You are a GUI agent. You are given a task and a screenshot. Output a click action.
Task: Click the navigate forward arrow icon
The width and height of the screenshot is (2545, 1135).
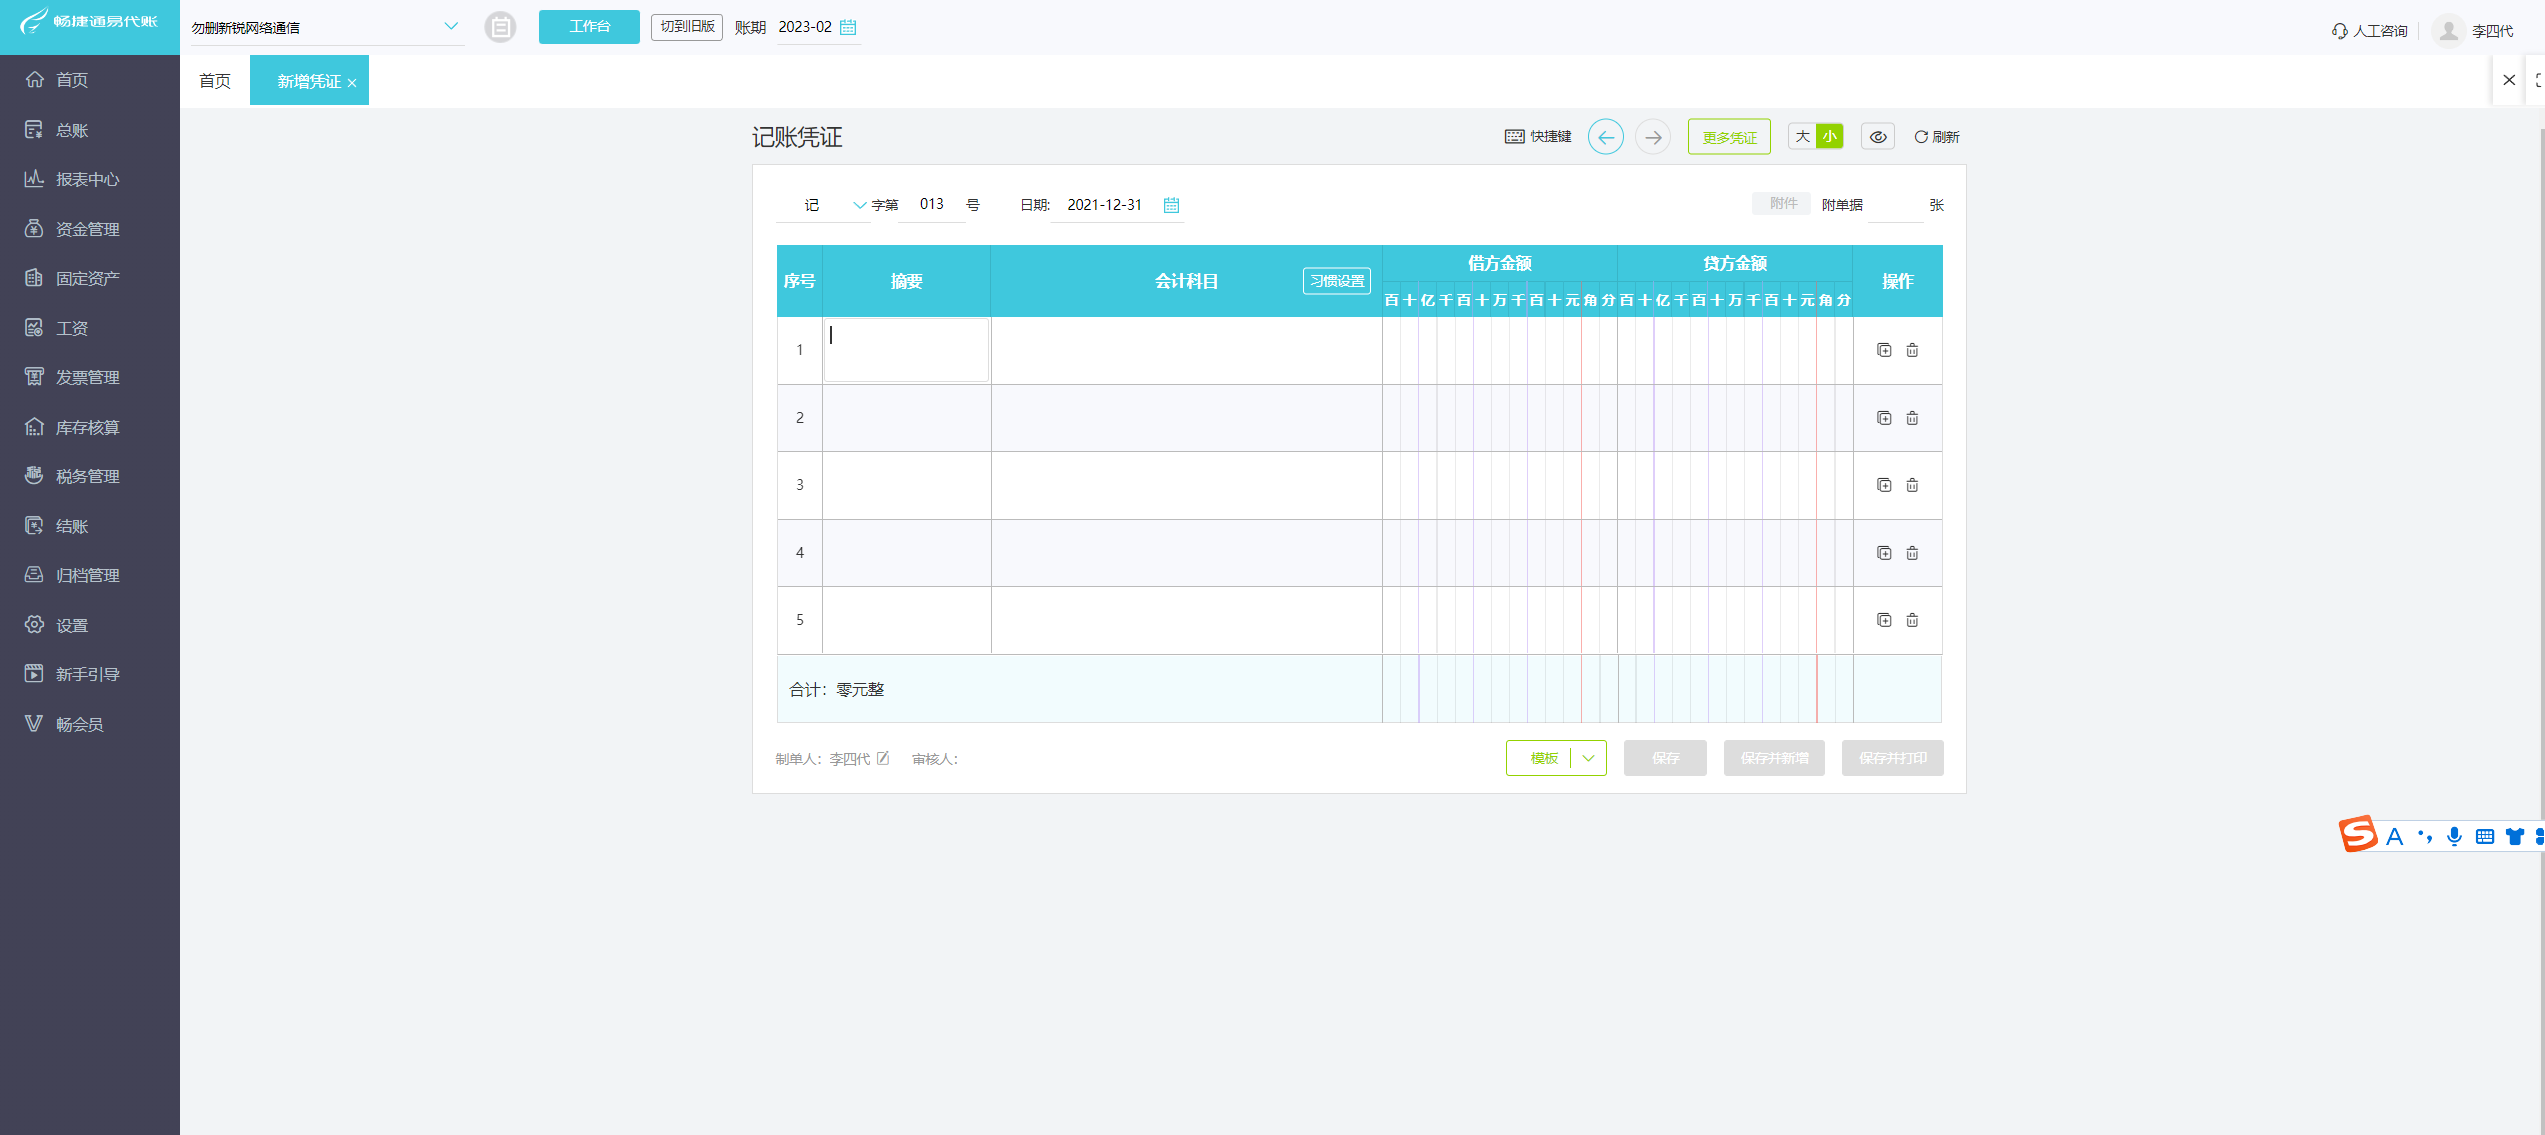click(x=1654, y=136)
